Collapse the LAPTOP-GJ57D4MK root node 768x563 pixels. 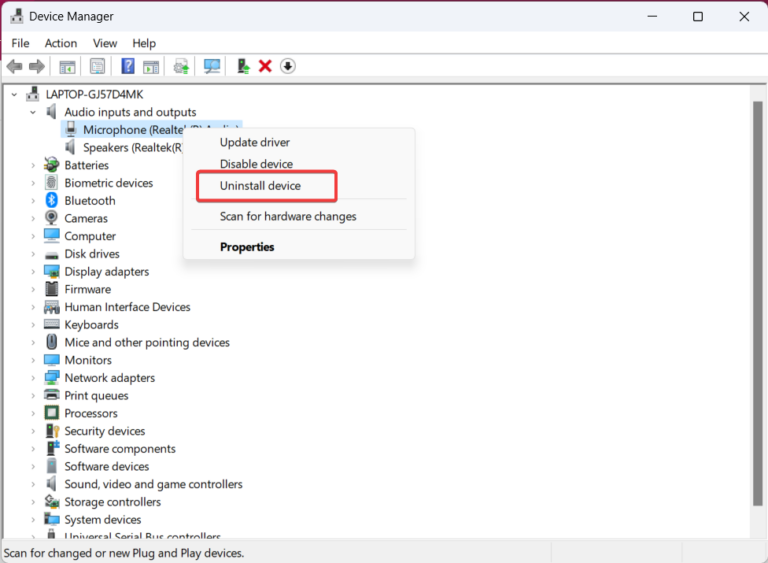click(x=14, y=95)
